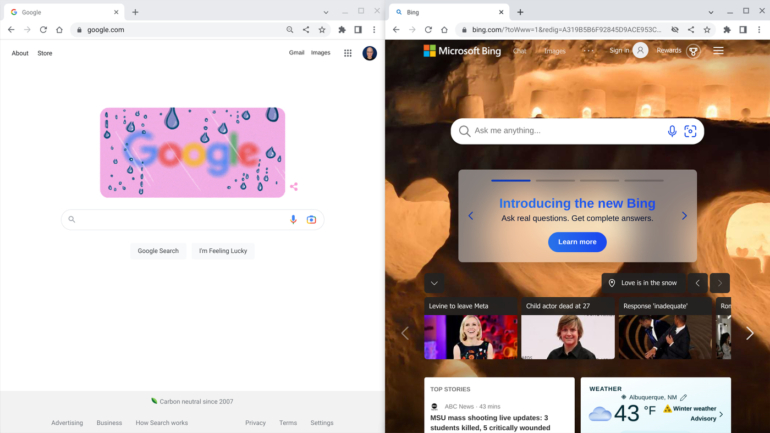
Task: Open Google Lens image search icon
Action: click(x=311, y=220)
